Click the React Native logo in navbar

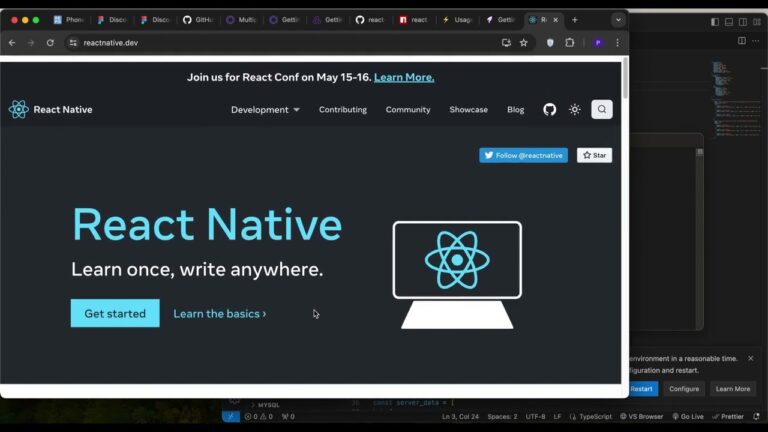[50, 109]
